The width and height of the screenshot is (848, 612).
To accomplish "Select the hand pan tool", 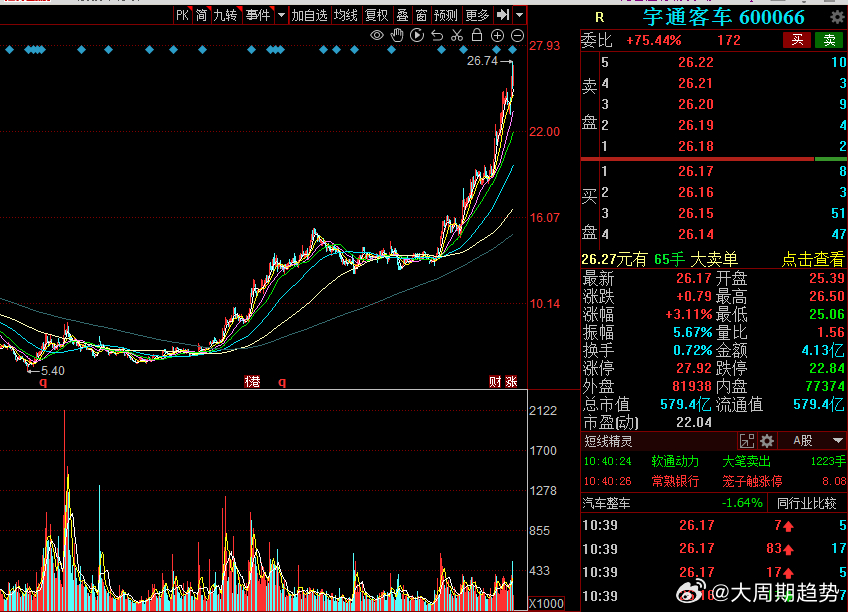I will [x=397, y=36].
